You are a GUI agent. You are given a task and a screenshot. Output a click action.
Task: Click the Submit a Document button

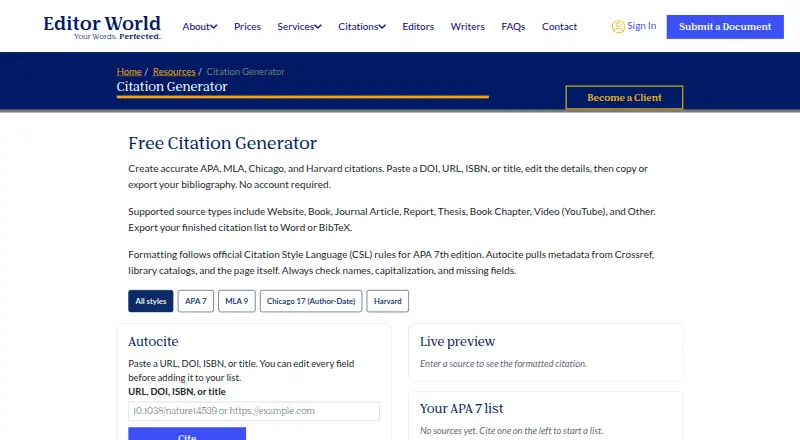pyautogui.click(x=724, y=27)
